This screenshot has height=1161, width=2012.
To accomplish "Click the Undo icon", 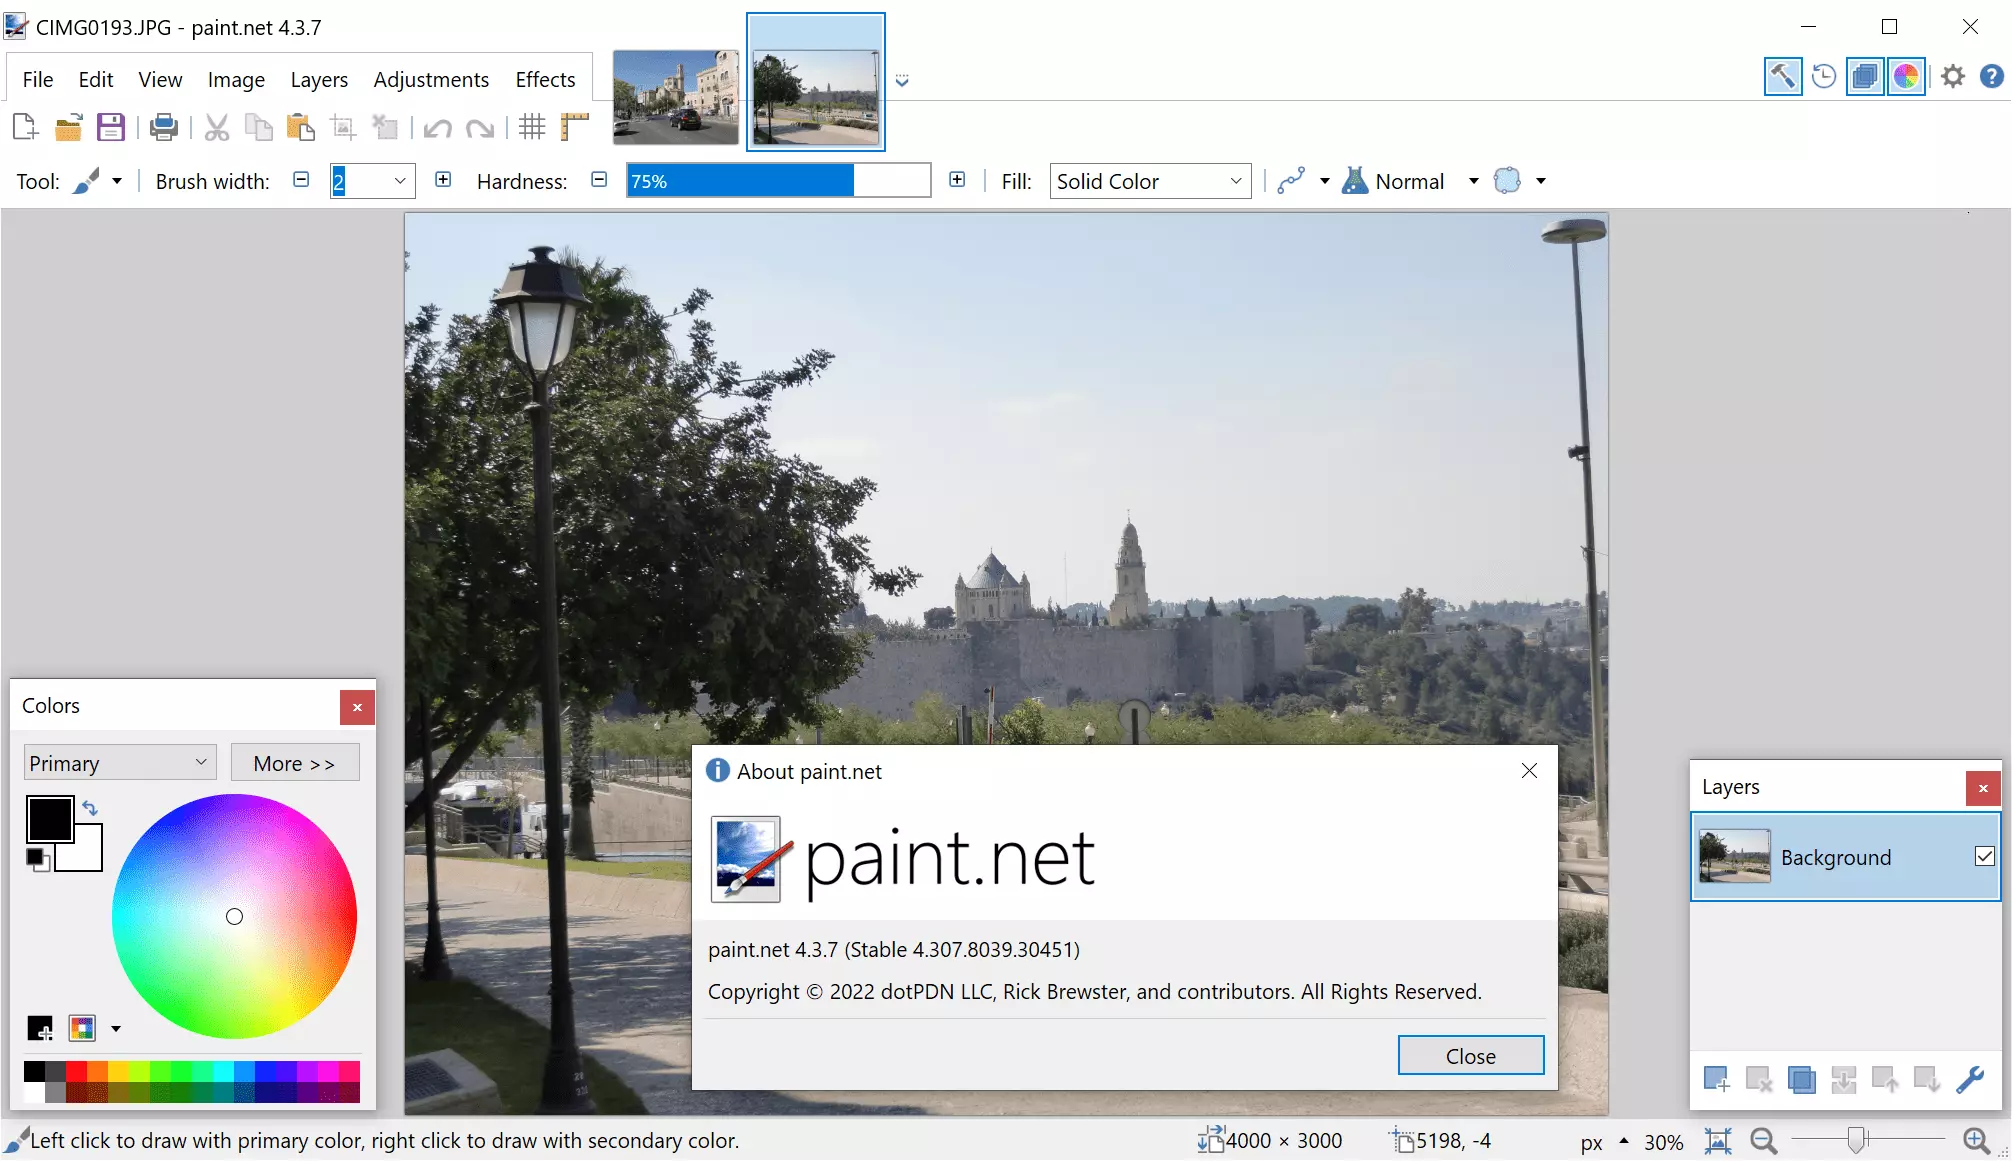I will pyautogui.click(x=438, y=127).
